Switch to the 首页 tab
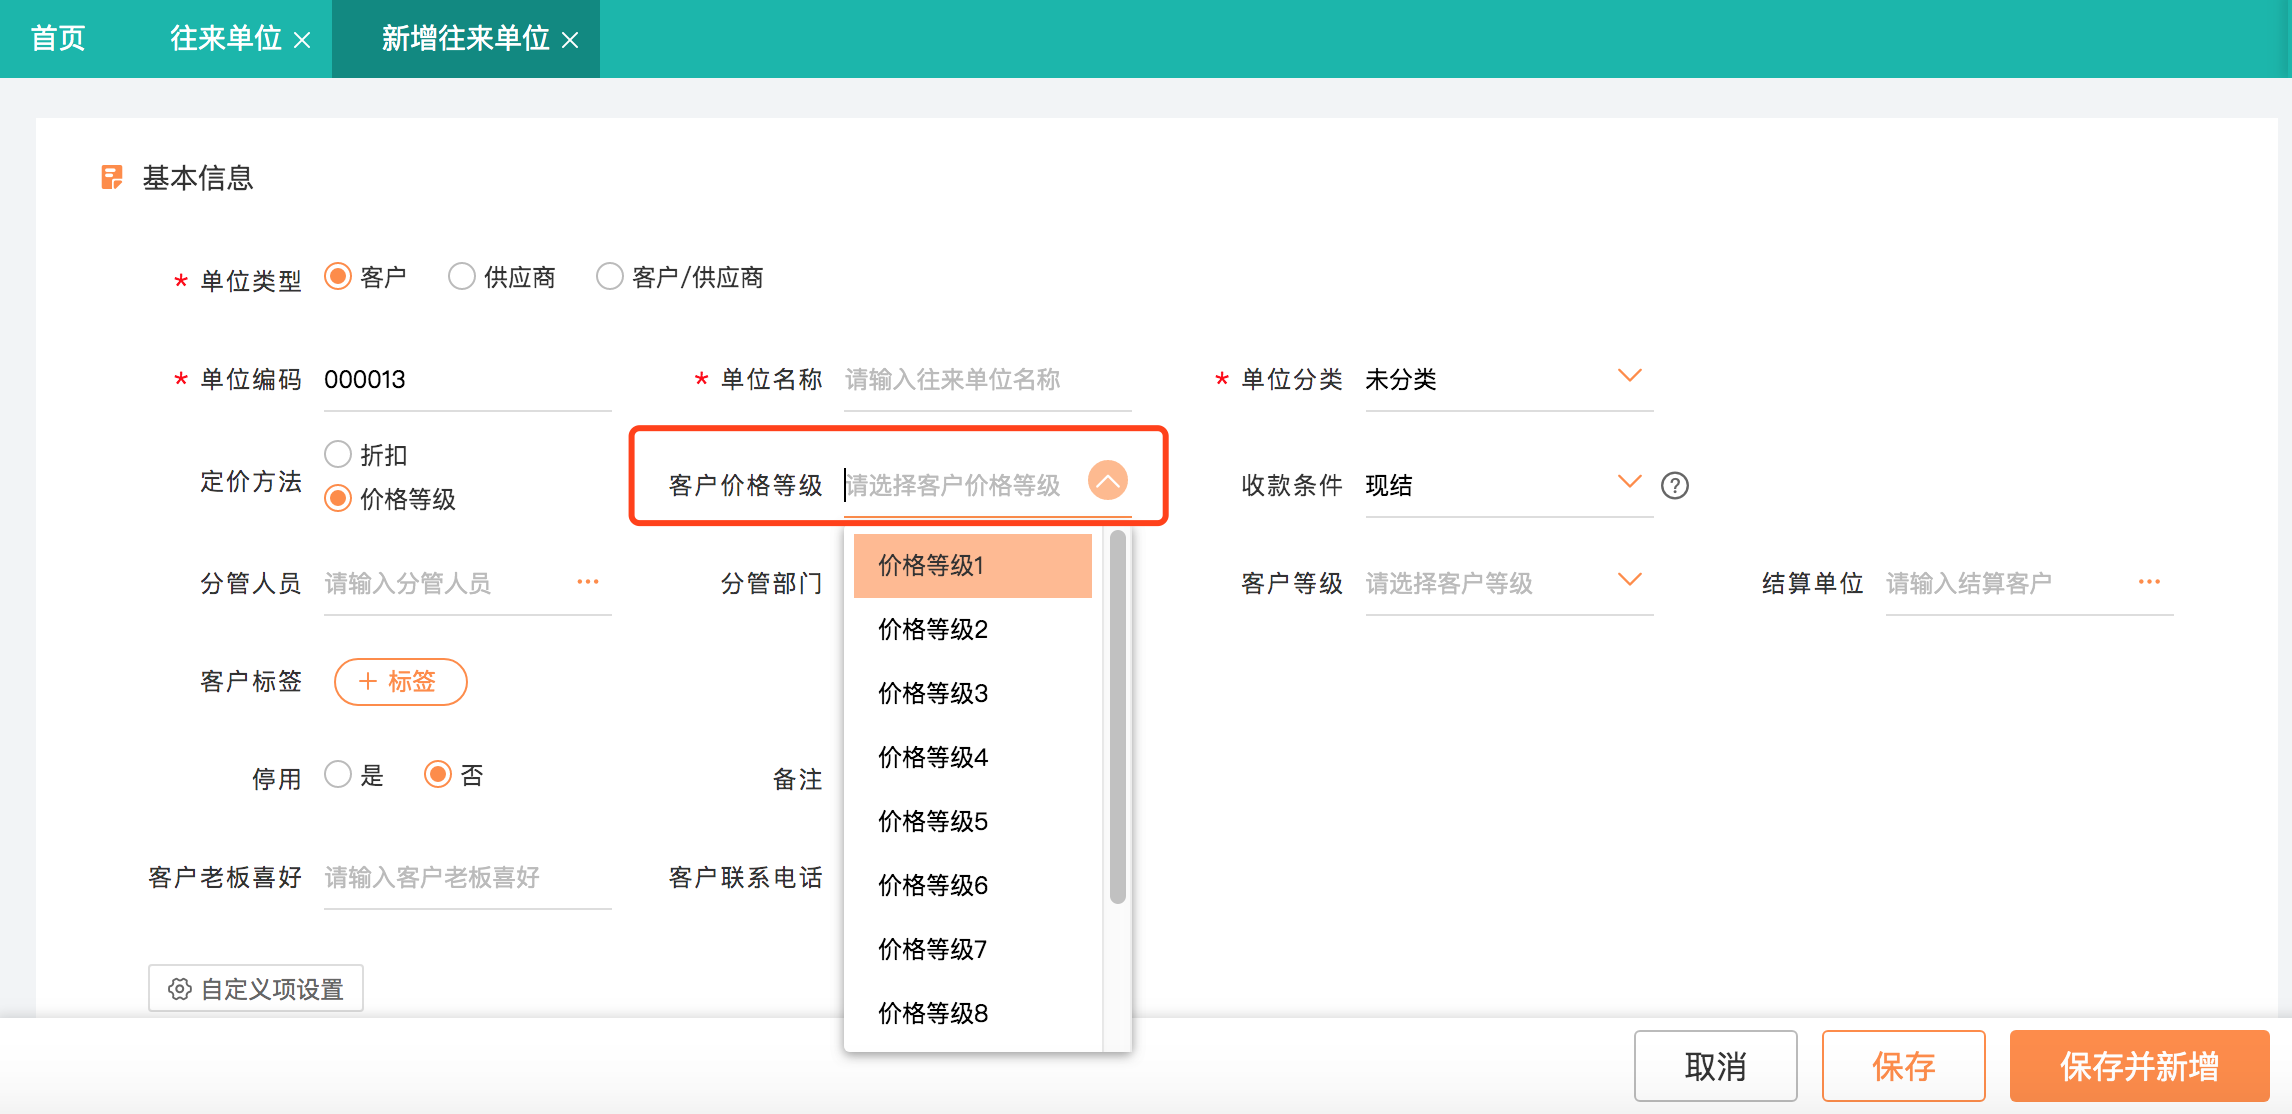The image size is (2292, 1114). [56, 39]
